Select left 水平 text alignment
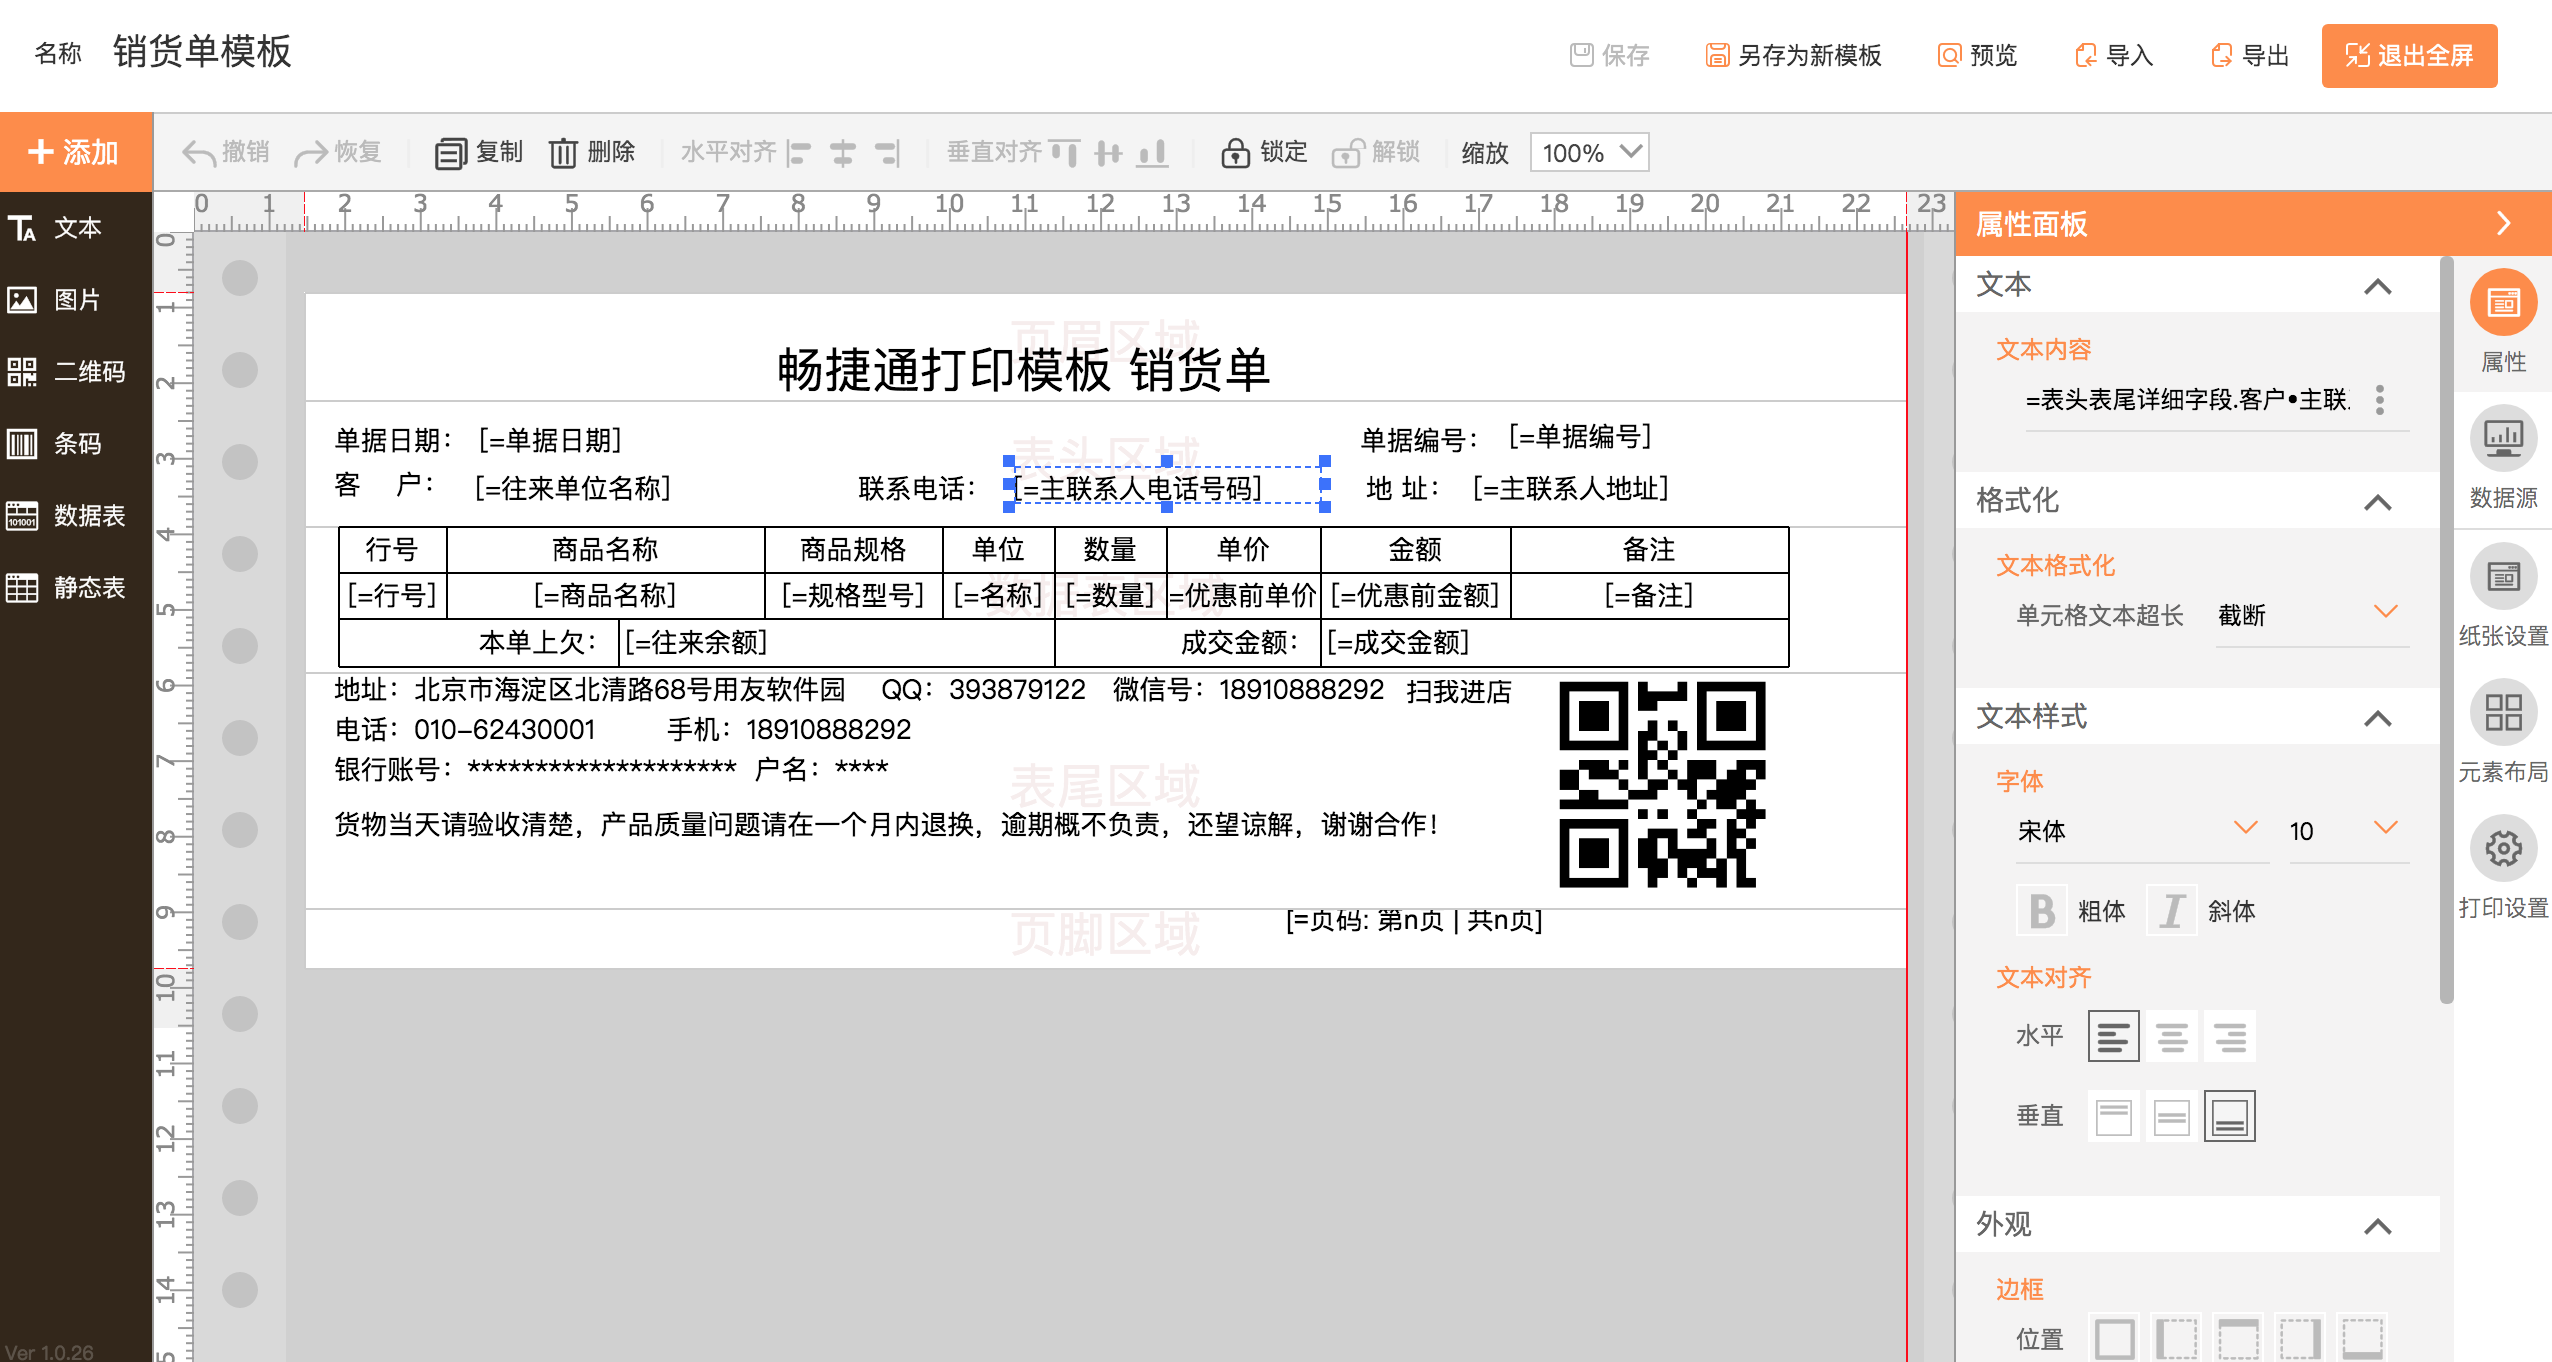2552x1362 pixels. 2111,1036
